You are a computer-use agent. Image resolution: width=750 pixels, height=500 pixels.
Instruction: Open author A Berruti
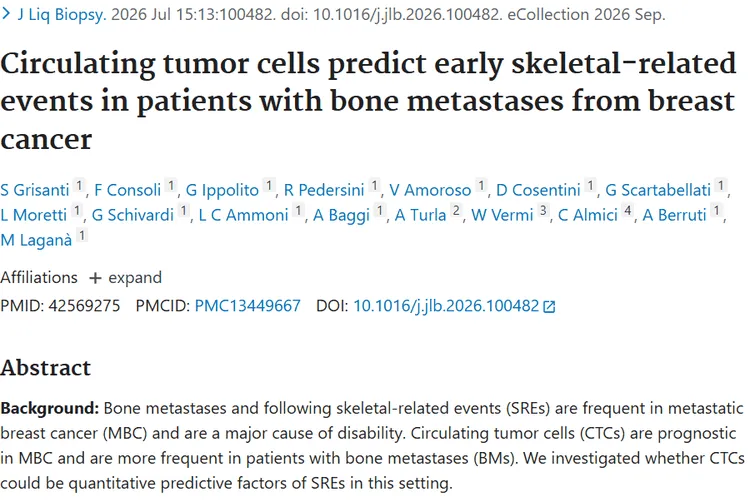[x=674, y=215]
